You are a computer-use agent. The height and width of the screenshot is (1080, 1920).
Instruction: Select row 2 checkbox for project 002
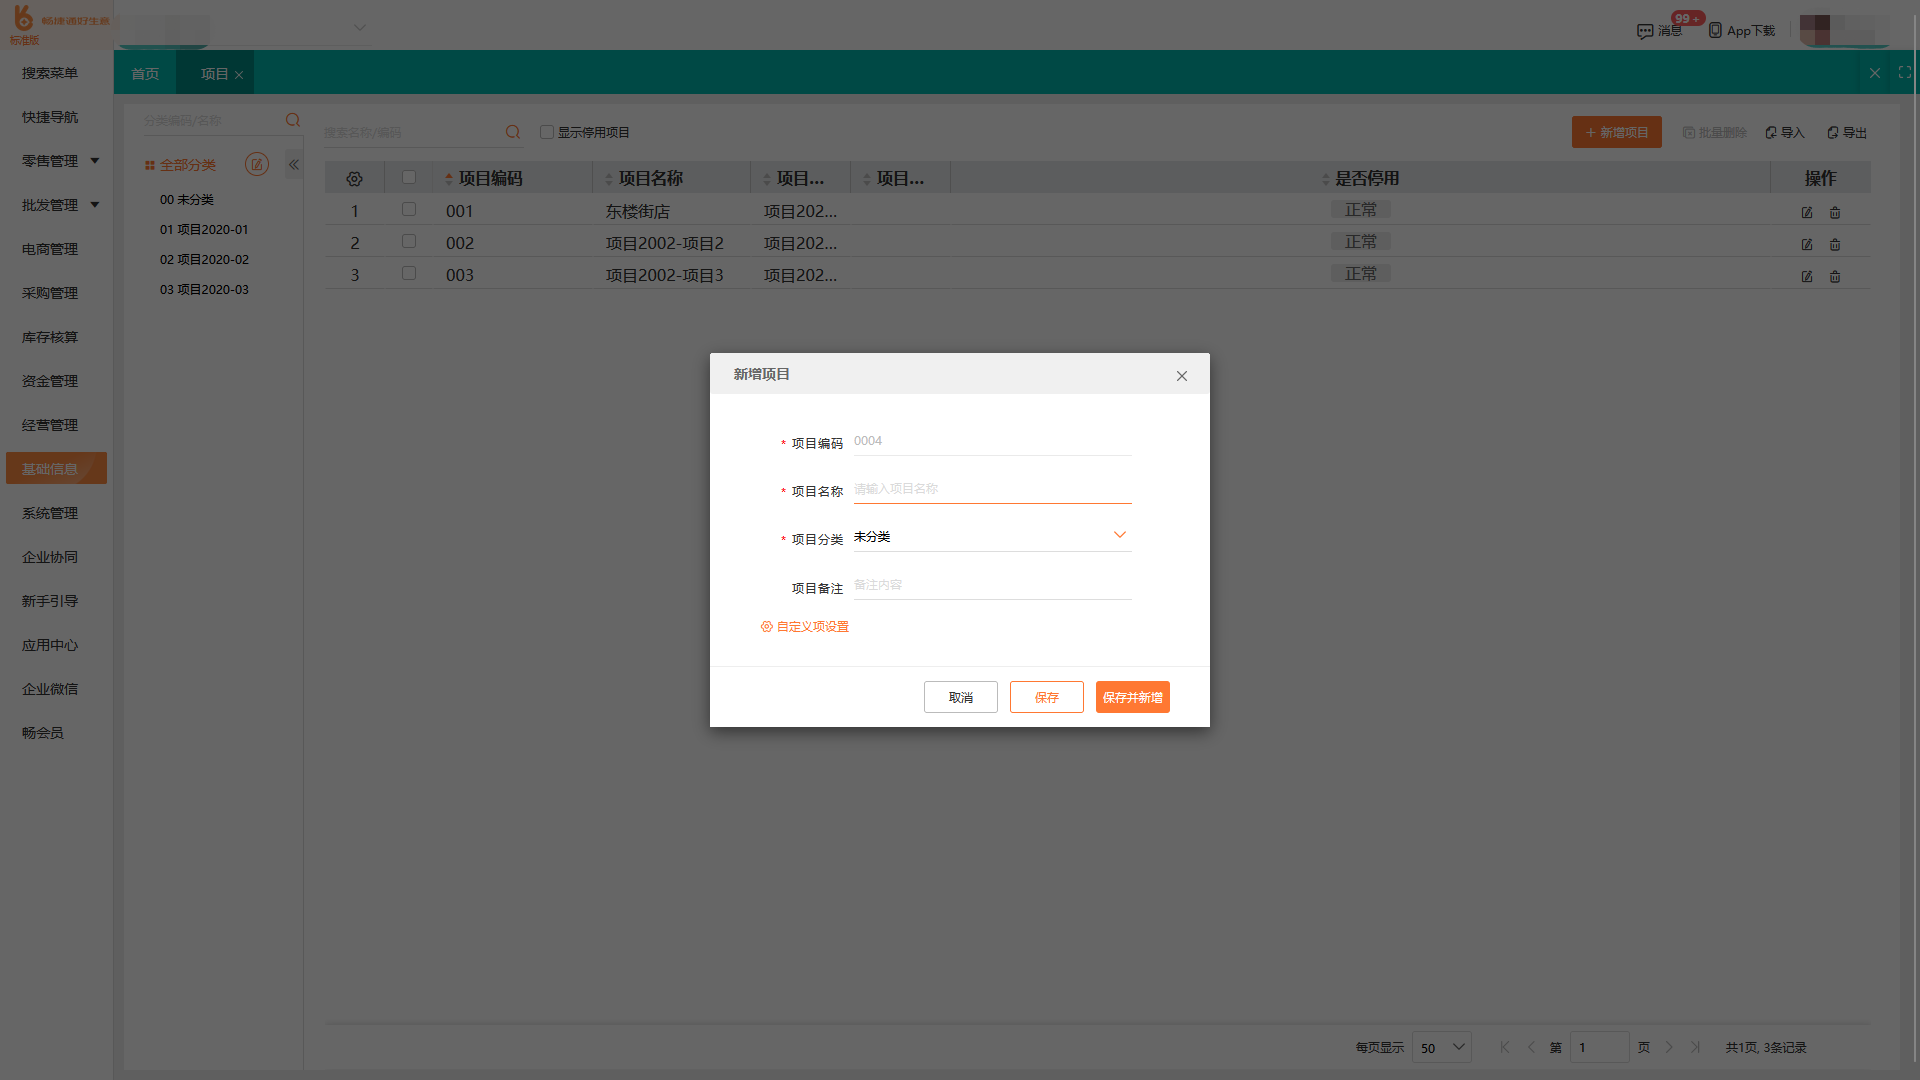point(409,241)
